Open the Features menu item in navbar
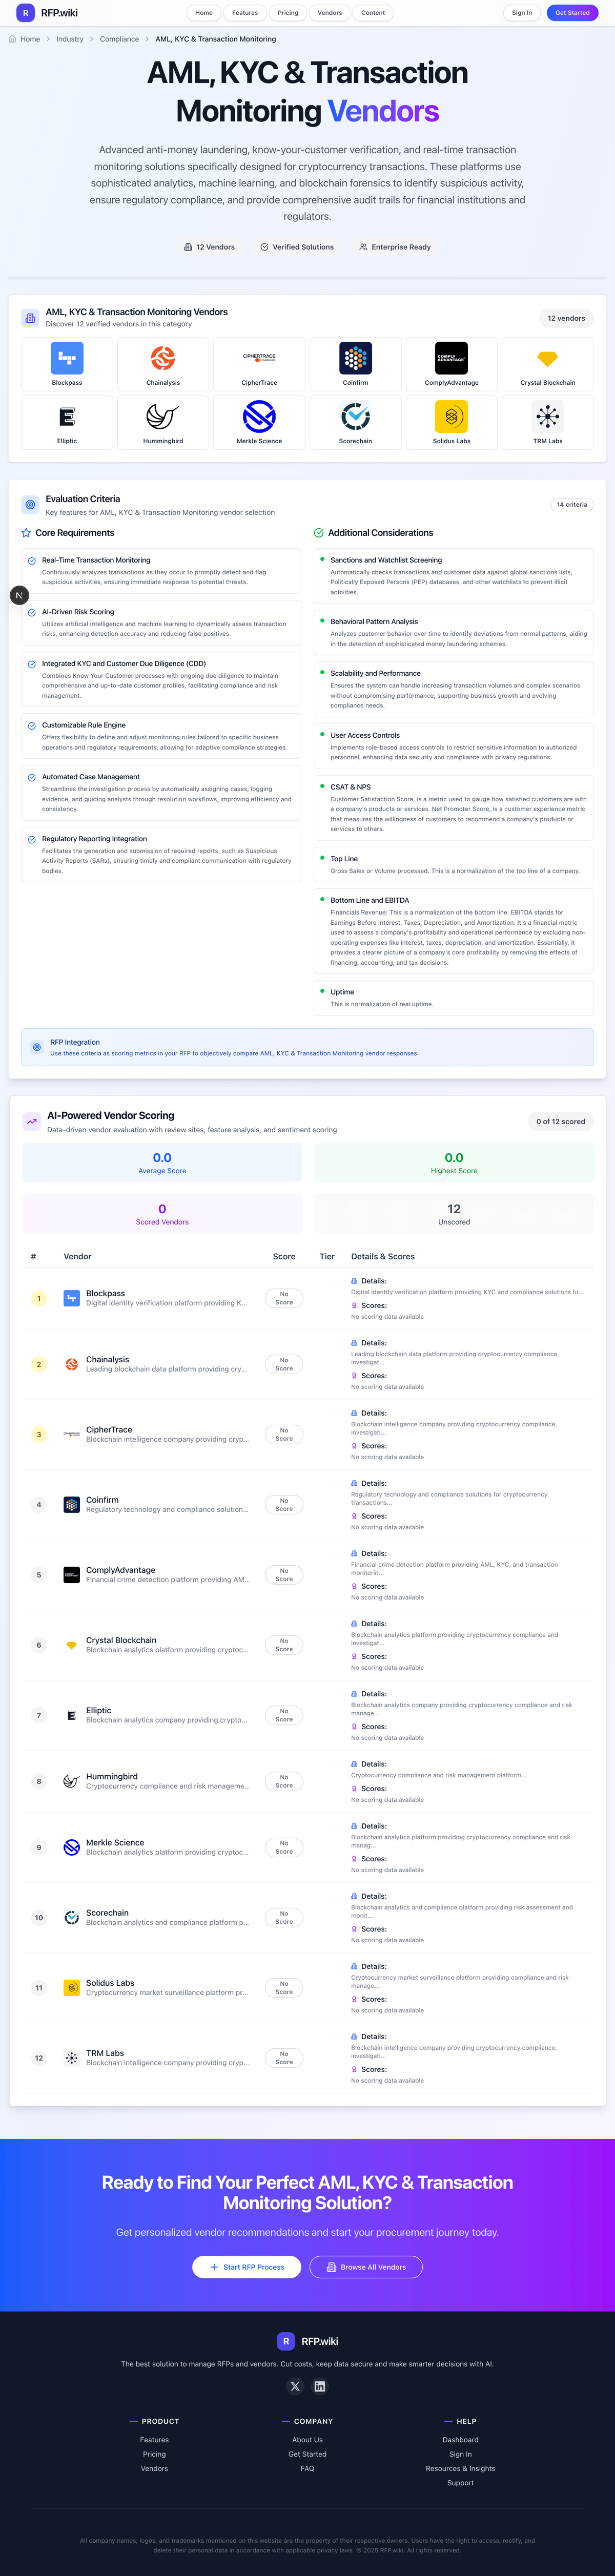This screenshot has width=615, height=2576. [x=245, y=13]
